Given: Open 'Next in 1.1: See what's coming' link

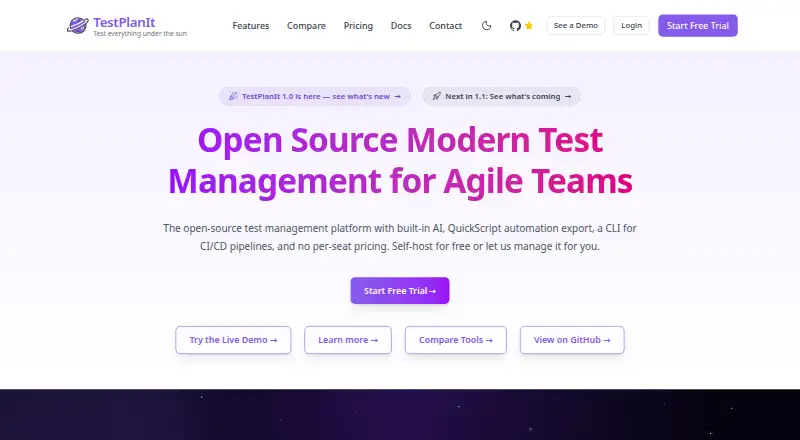Looking at the screenshot, I should pos(501,96).
